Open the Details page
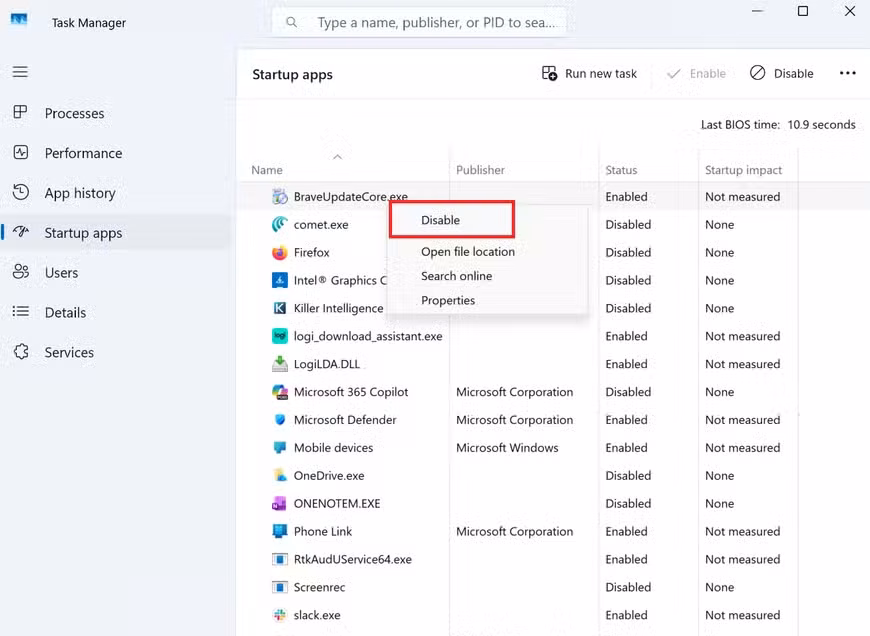 [65, 312]
